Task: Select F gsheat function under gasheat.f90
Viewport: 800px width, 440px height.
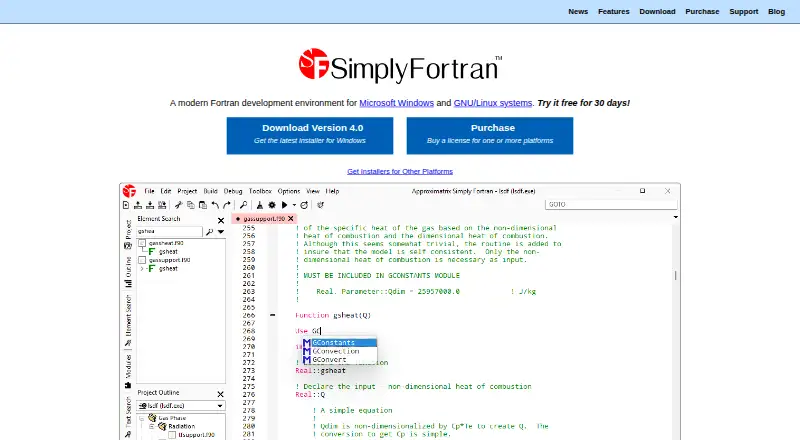Action: 163,252
